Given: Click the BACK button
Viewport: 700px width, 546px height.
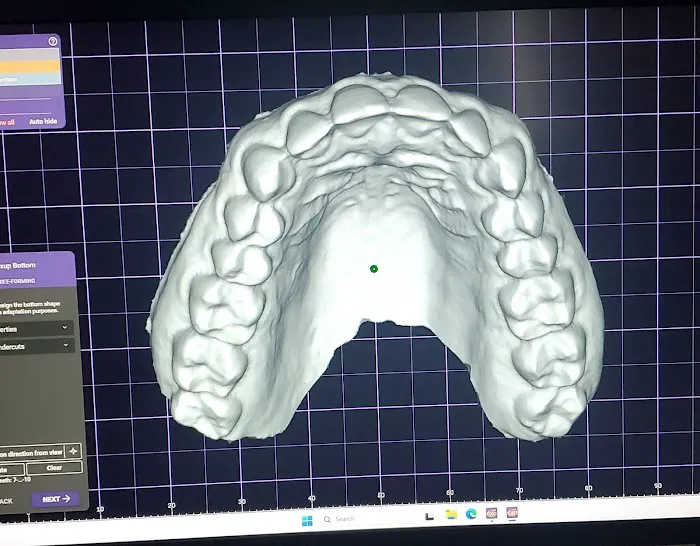Looking at the screenshot, I should coord(5,500).
